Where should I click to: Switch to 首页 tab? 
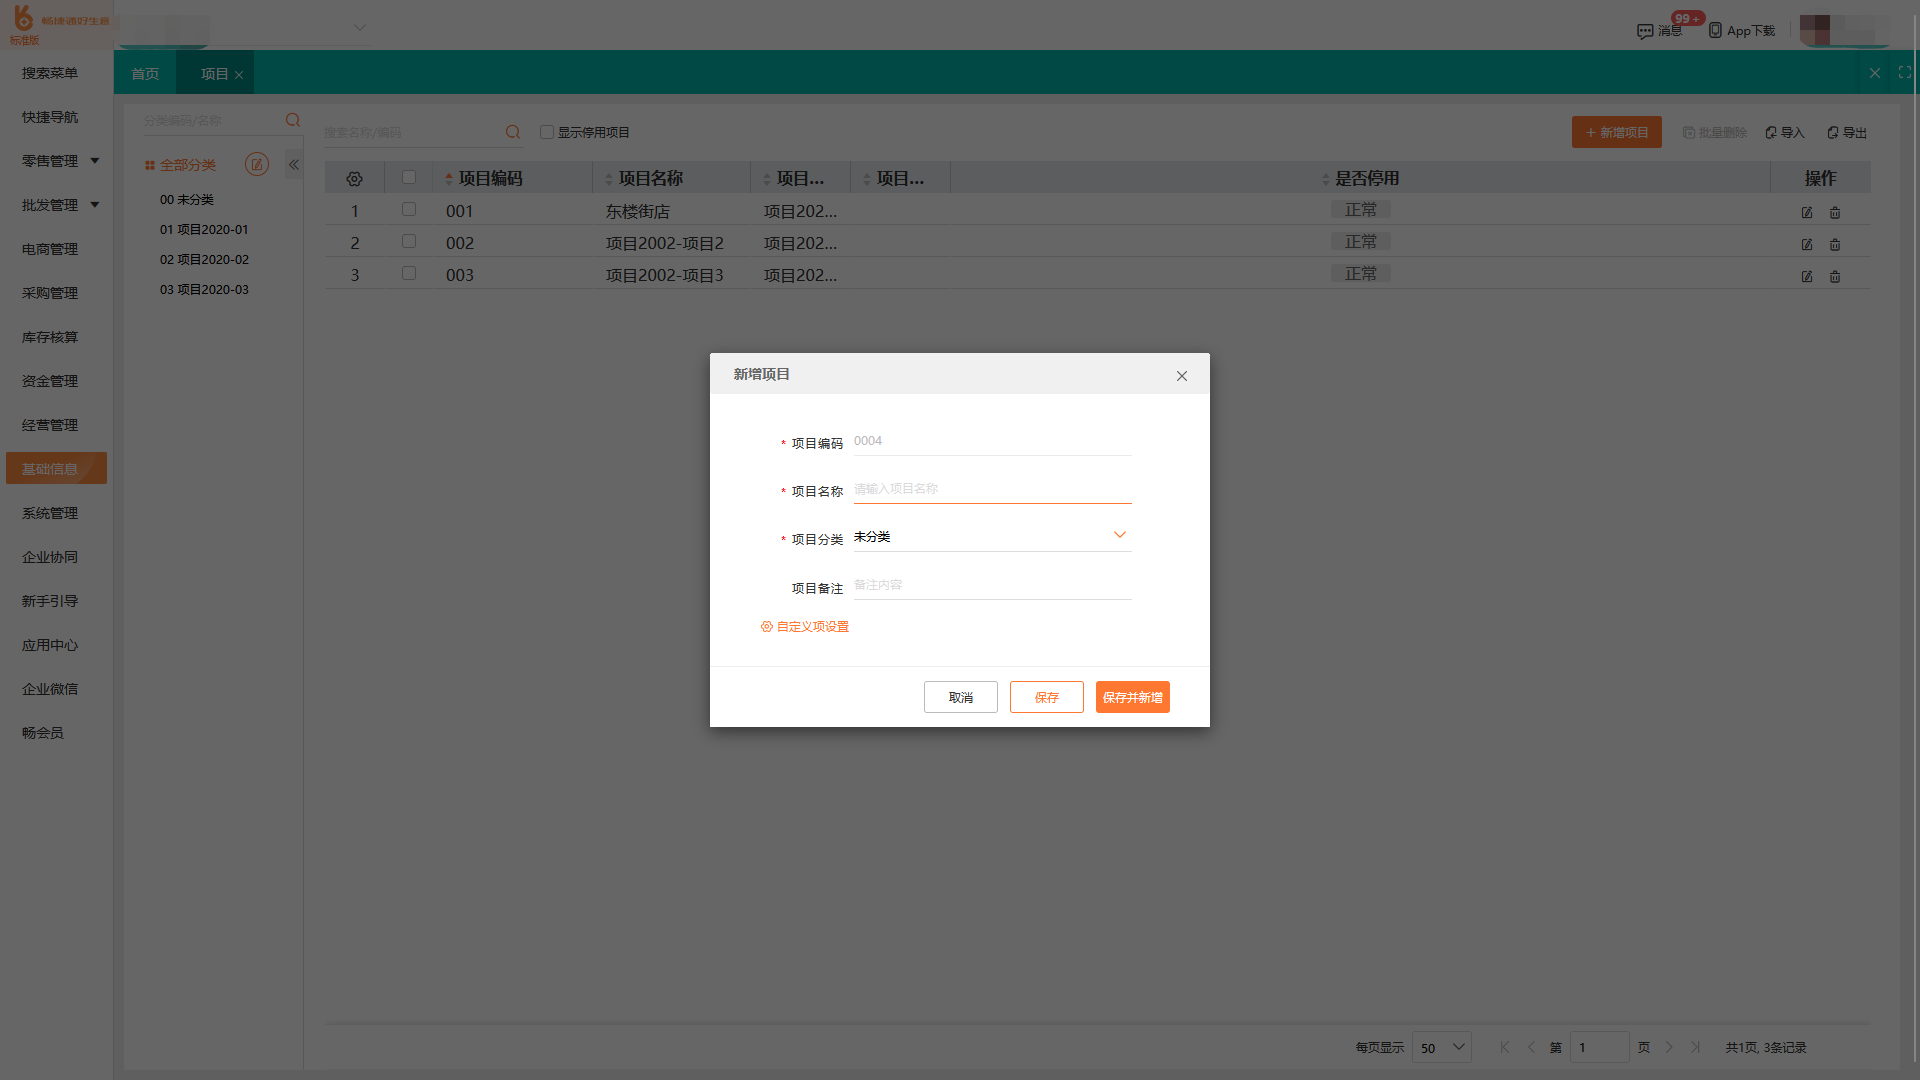[145, 73]
